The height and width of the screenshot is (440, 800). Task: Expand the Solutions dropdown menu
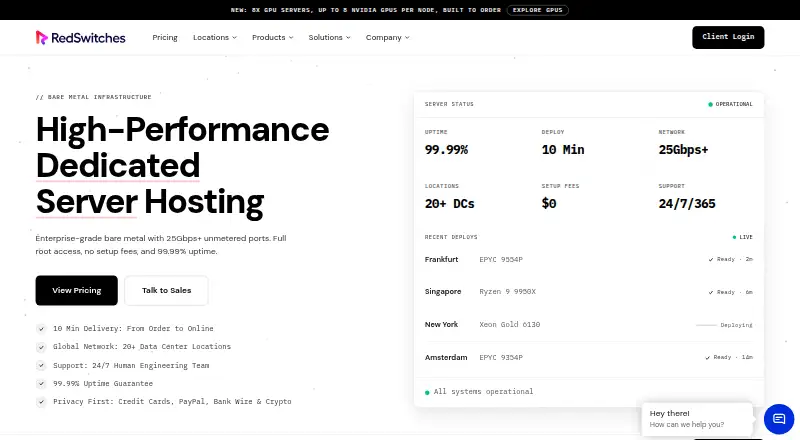click(x=330, y=37)
